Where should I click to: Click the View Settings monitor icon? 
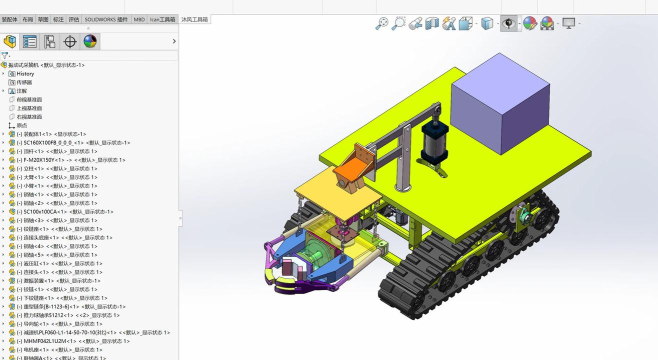tap(569, 23)
